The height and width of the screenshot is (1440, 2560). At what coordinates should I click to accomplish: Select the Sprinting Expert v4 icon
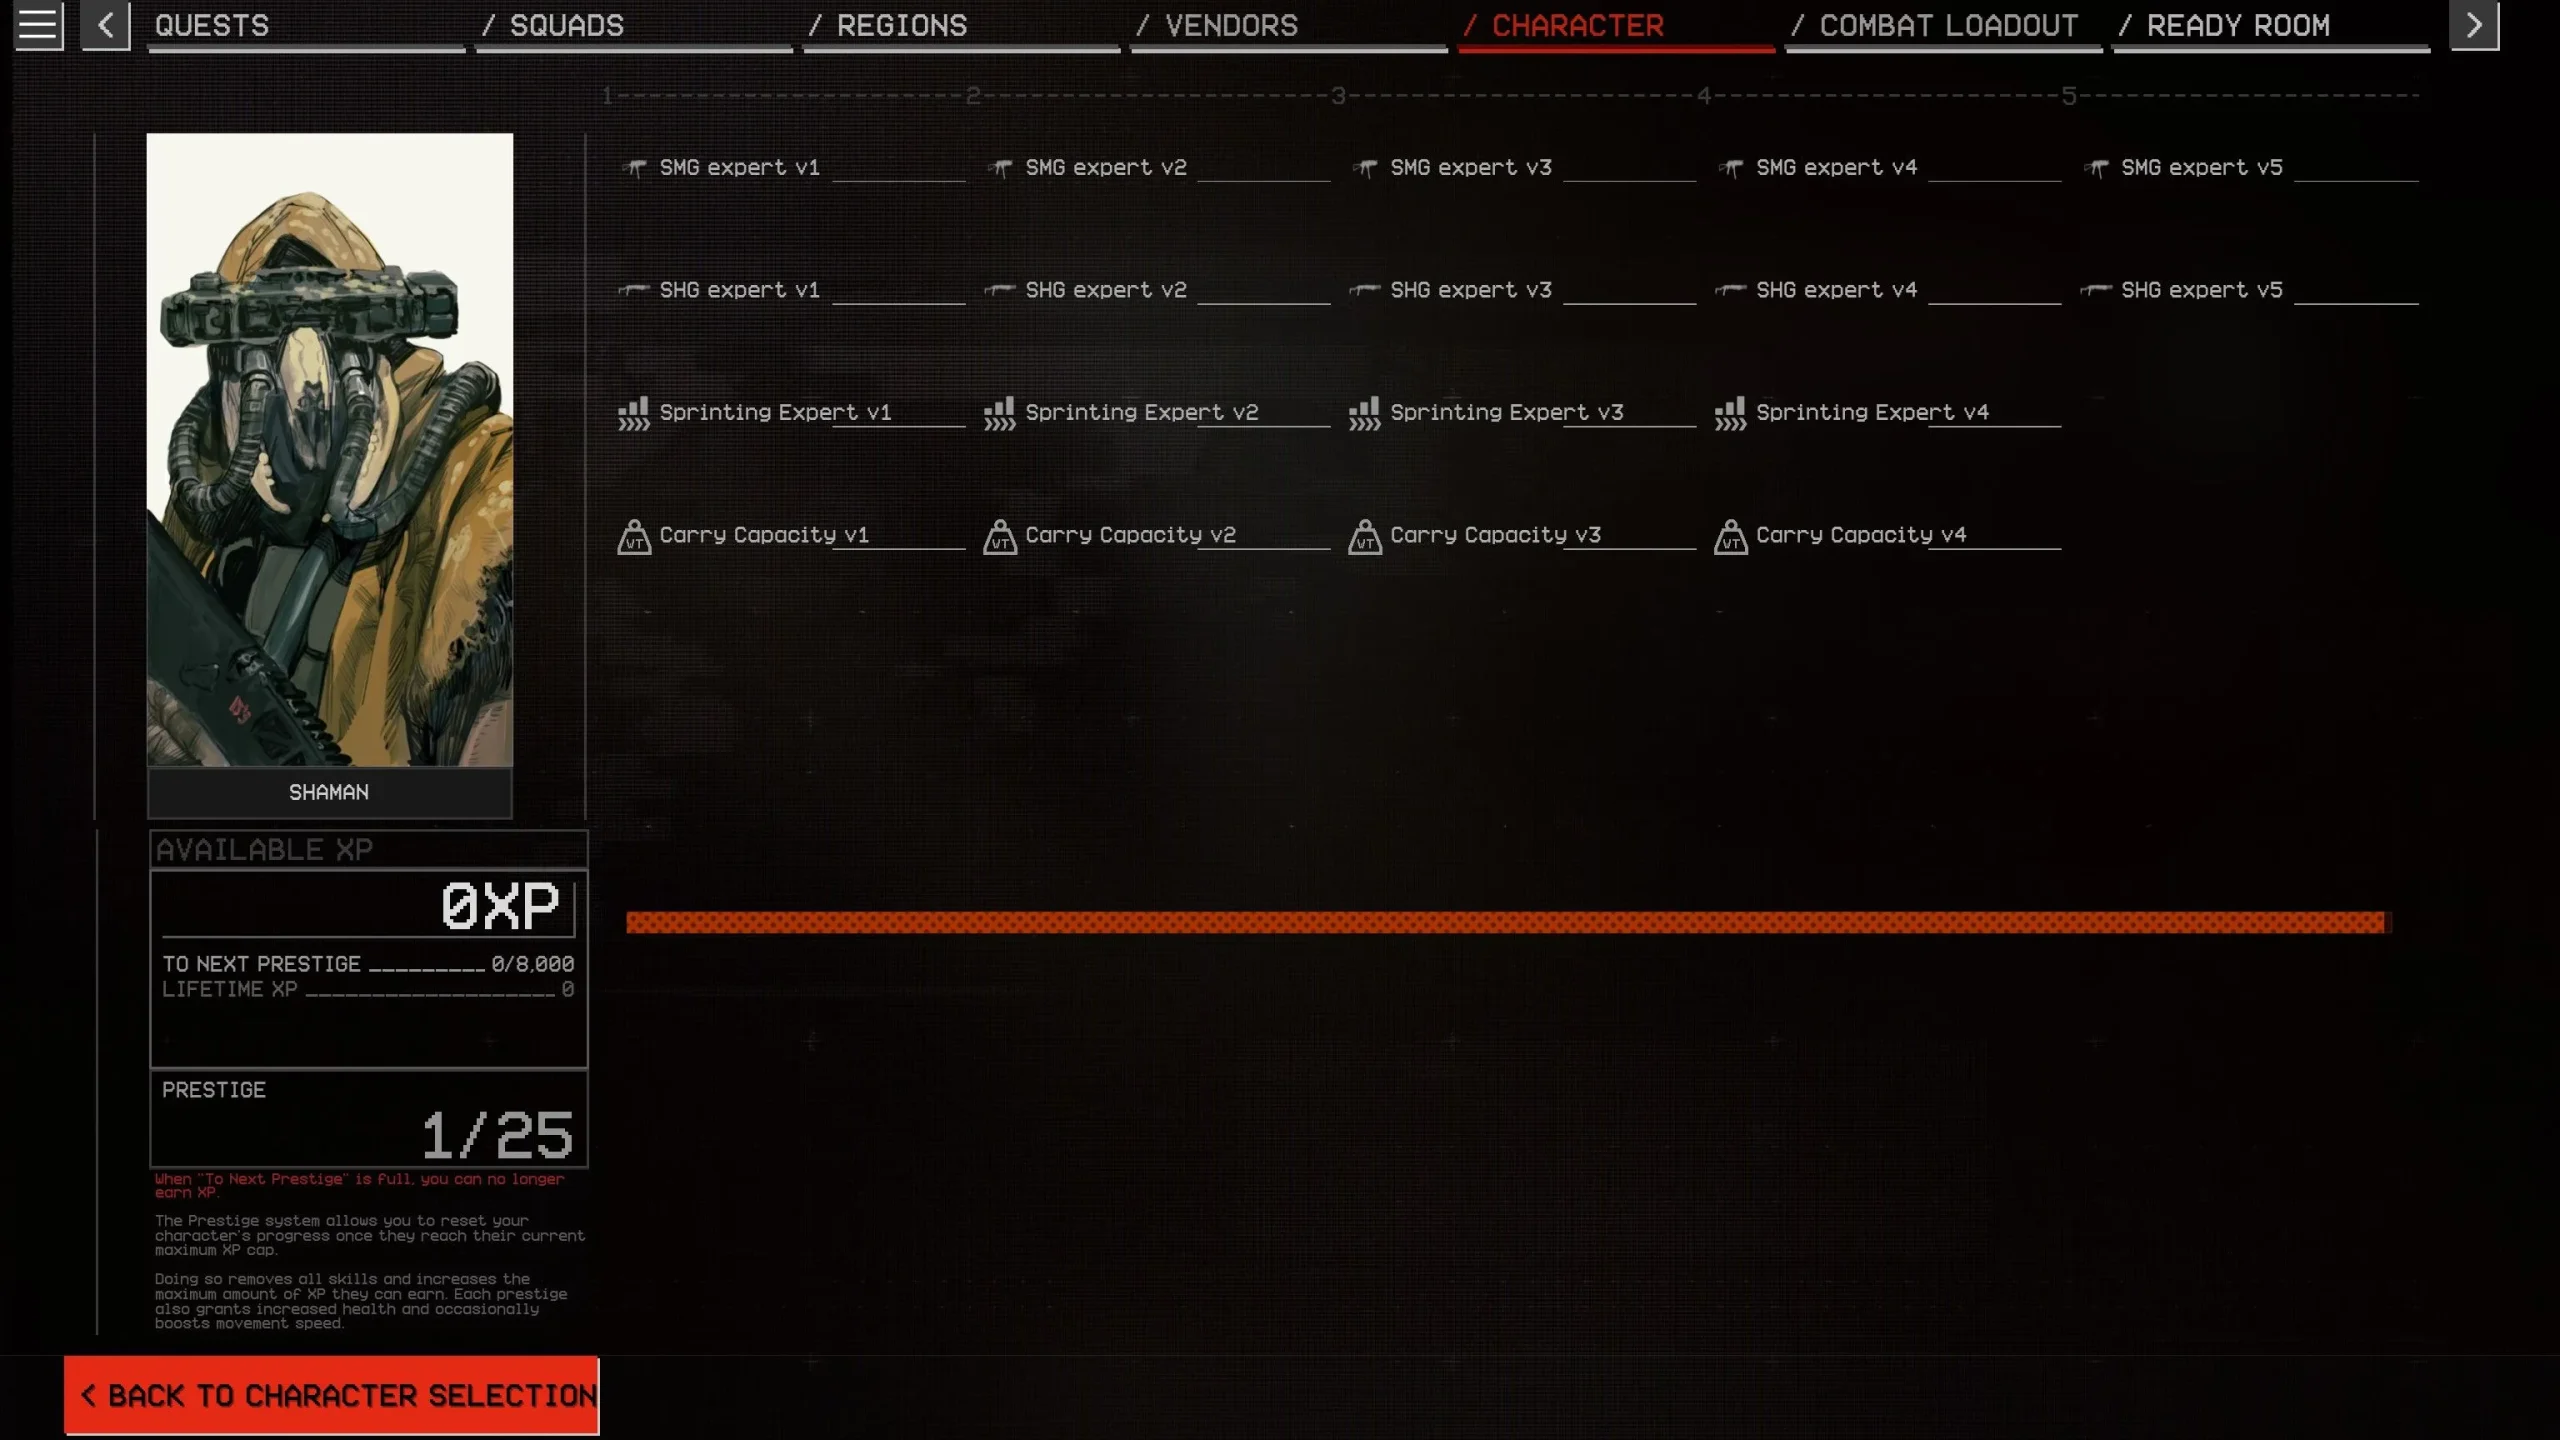1730,411
